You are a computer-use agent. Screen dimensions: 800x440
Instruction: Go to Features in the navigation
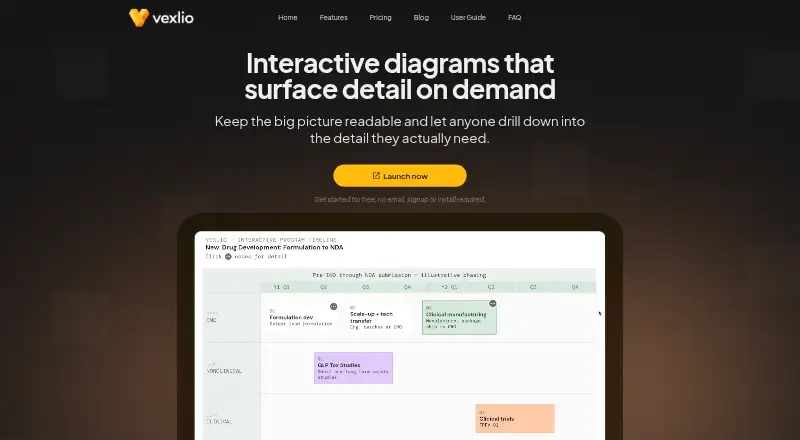click(333, 17)
